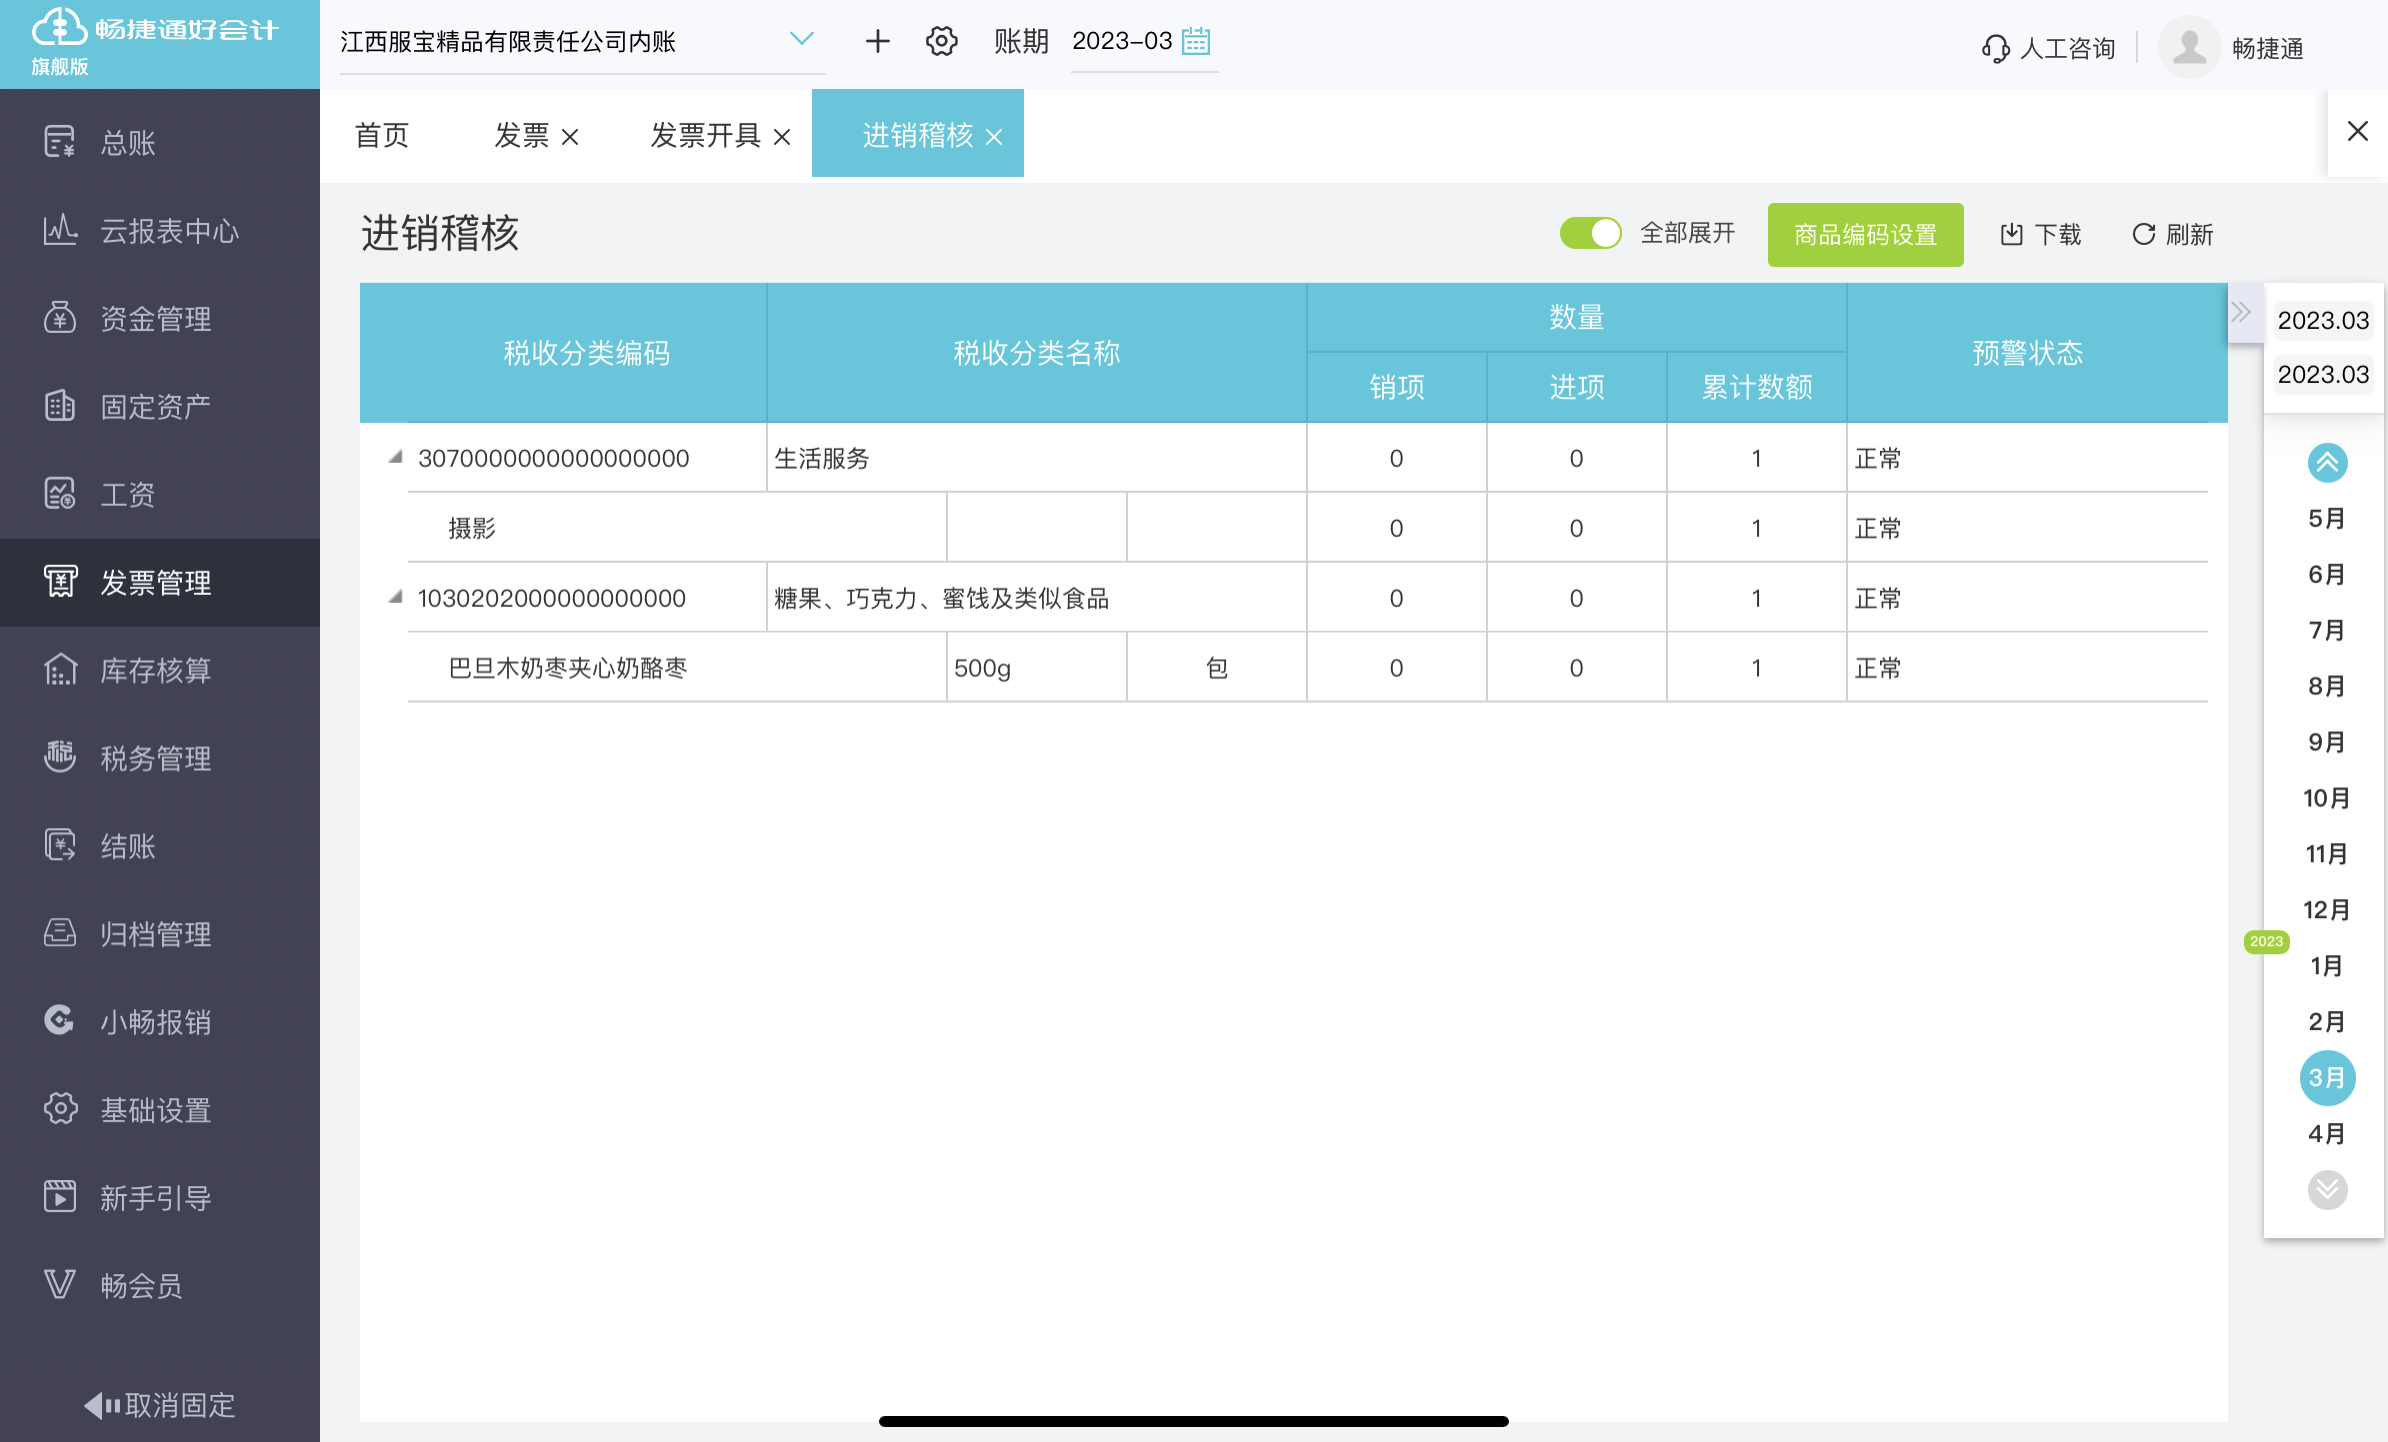Click the 首页 menu item
This screenshot has width=2388, height=1442.
pyautogui.click(x=380, y=135)
